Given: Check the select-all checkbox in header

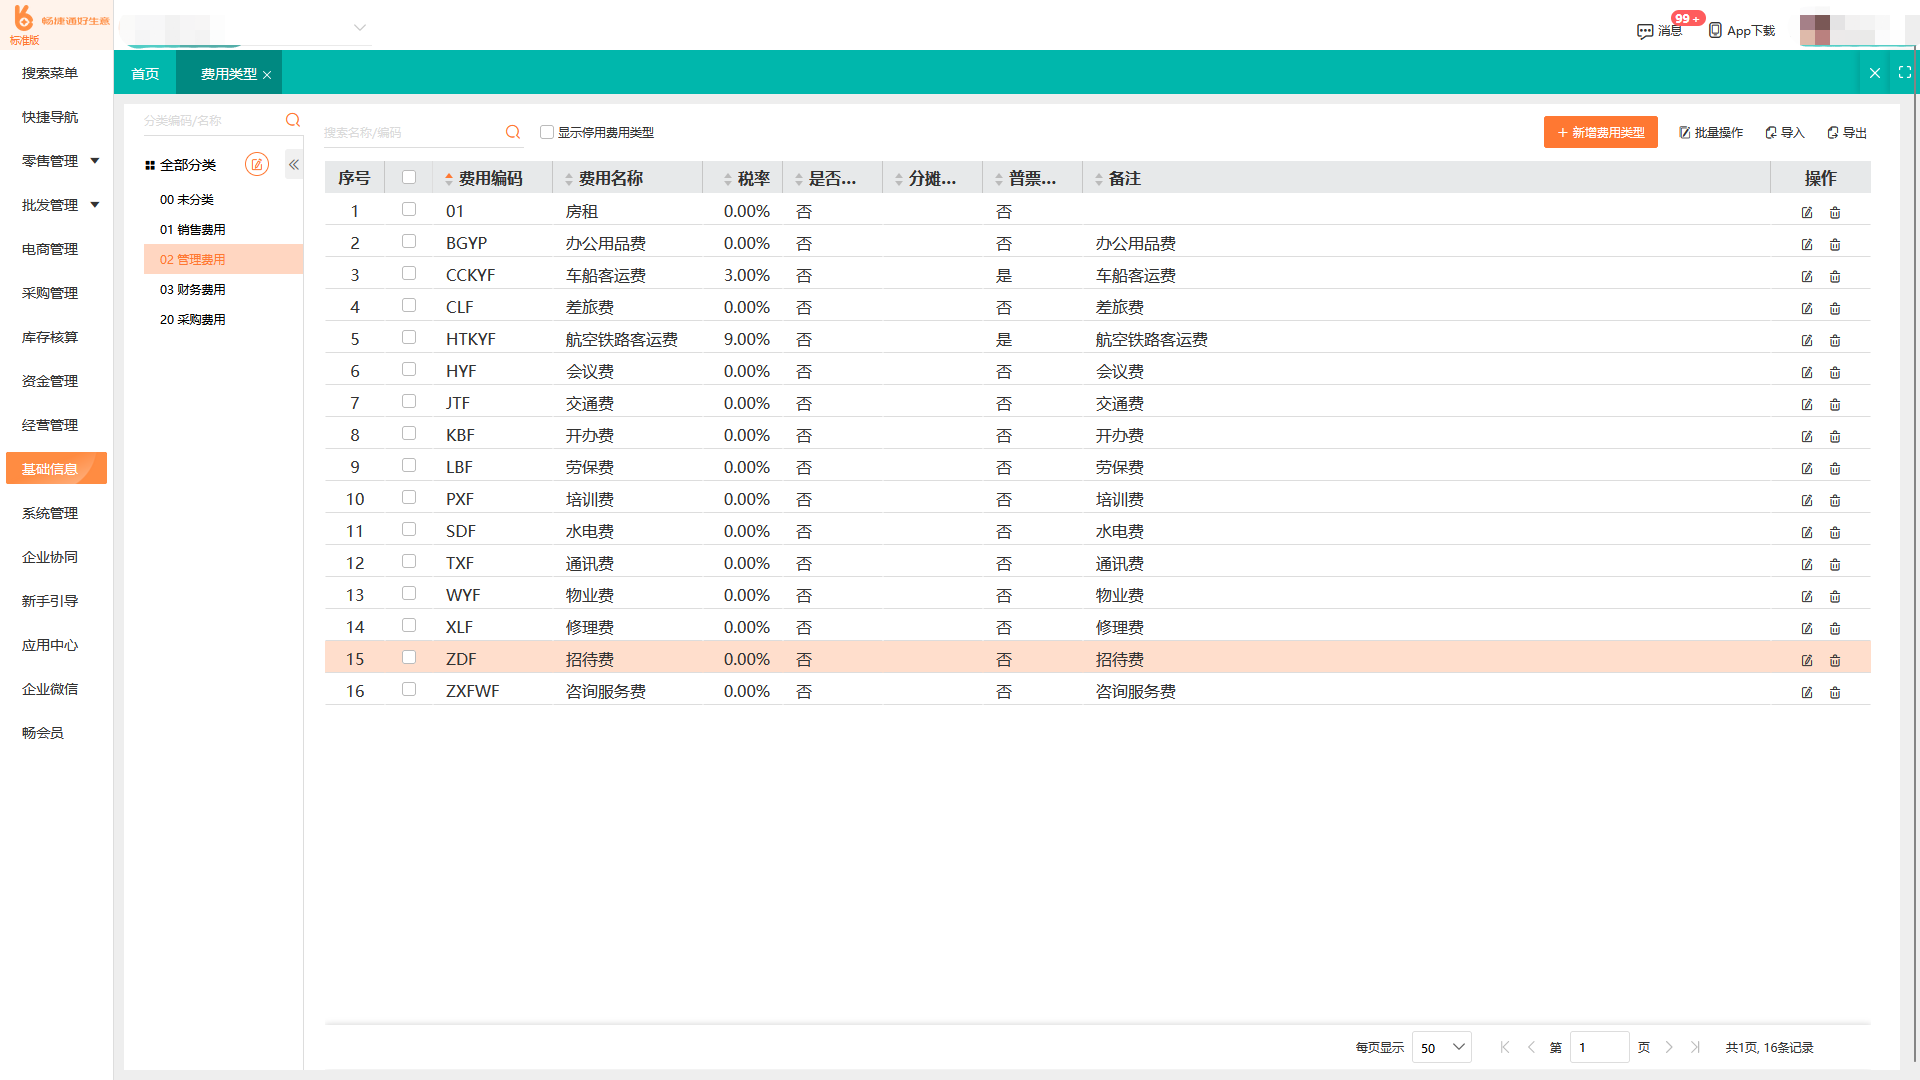Looking at the screenshot, I should 409,177.
